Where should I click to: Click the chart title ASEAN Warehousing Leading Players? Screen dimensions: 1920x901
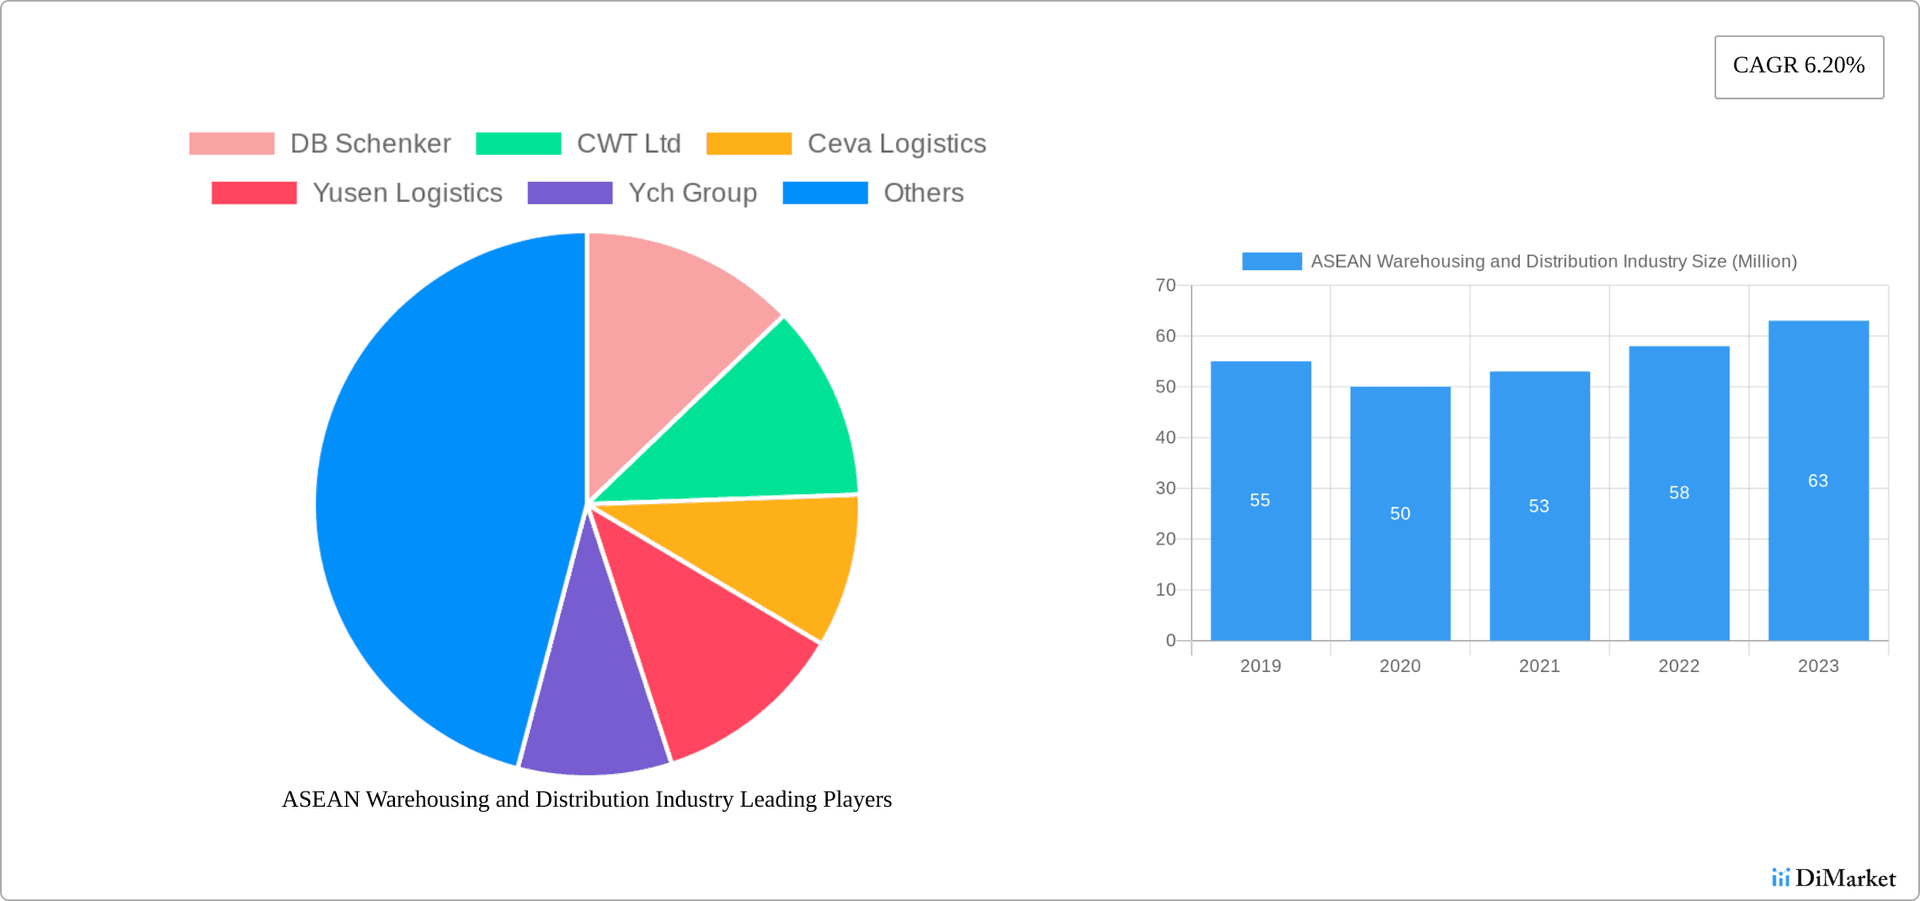click(586, 799)
